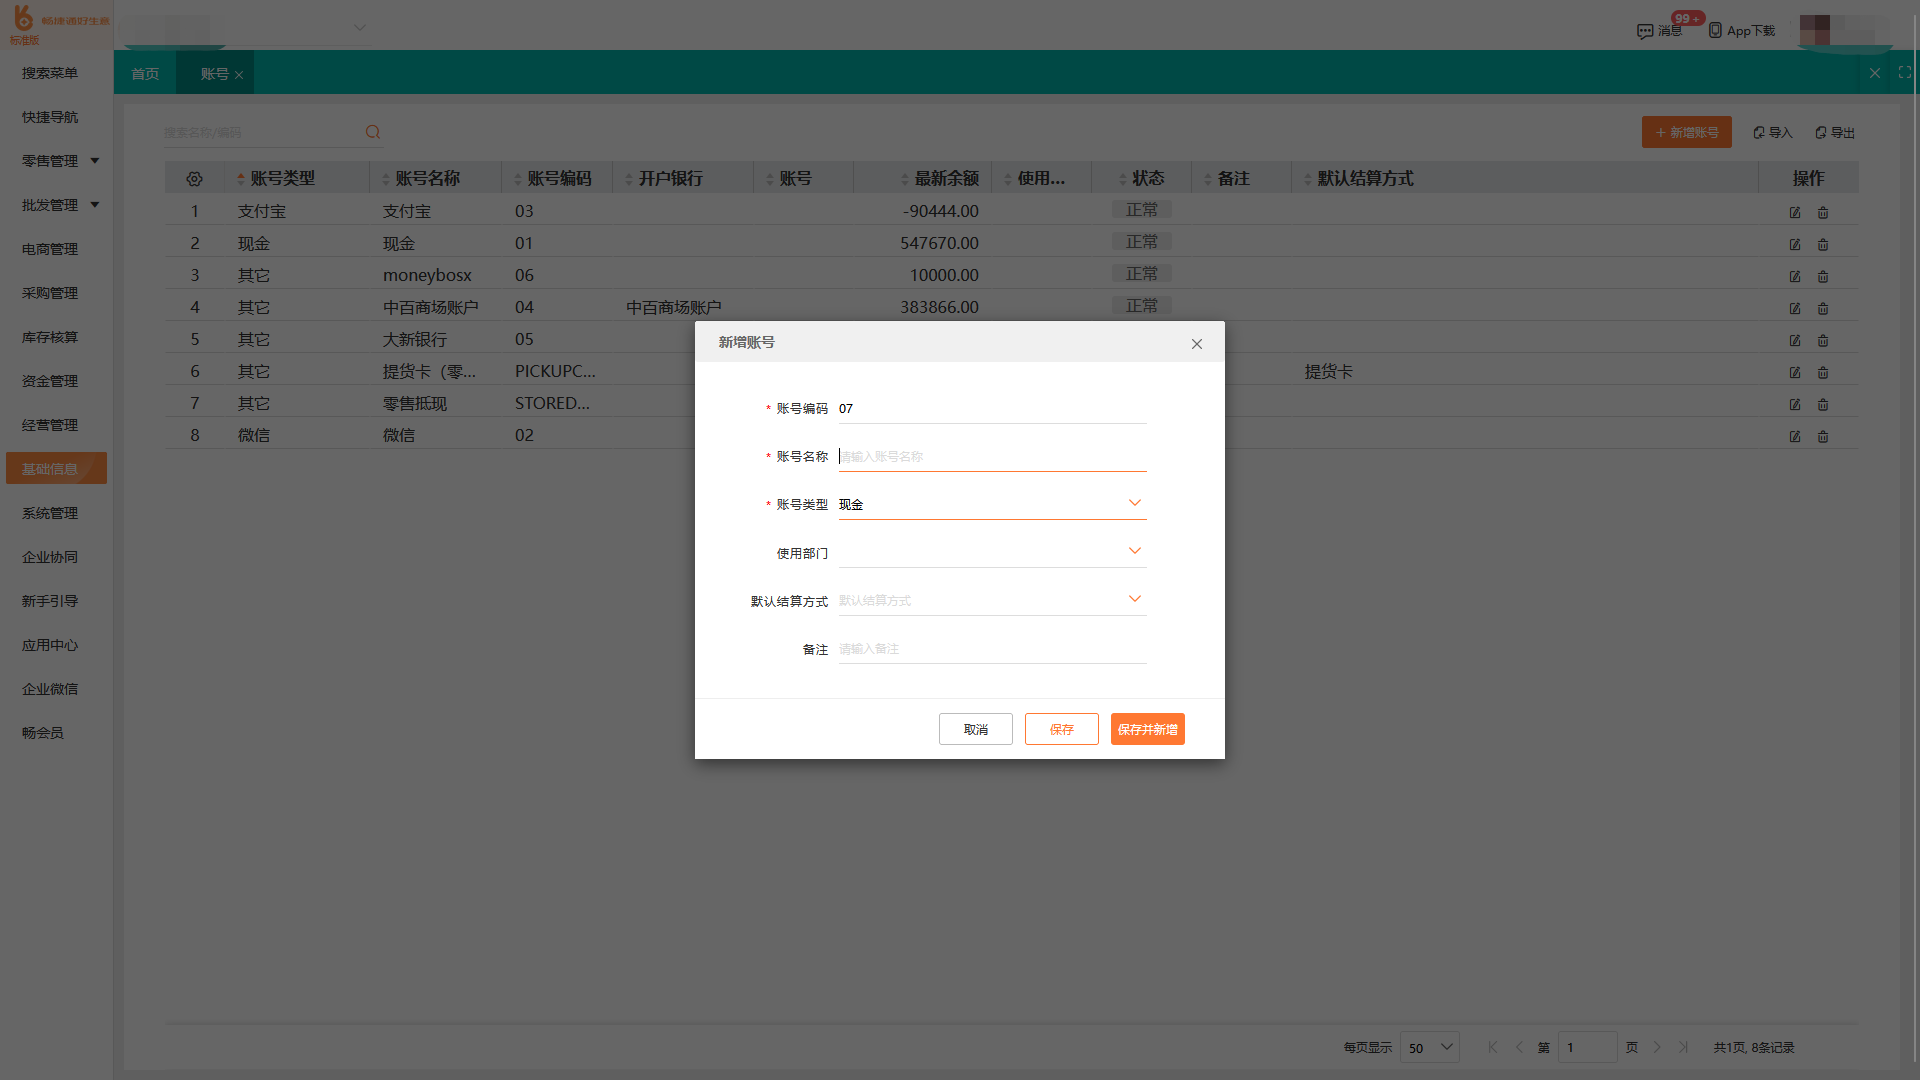This screenshot has height=1080, width=1920.
Task: Click 首页 tab to go home
Action: 145,73
